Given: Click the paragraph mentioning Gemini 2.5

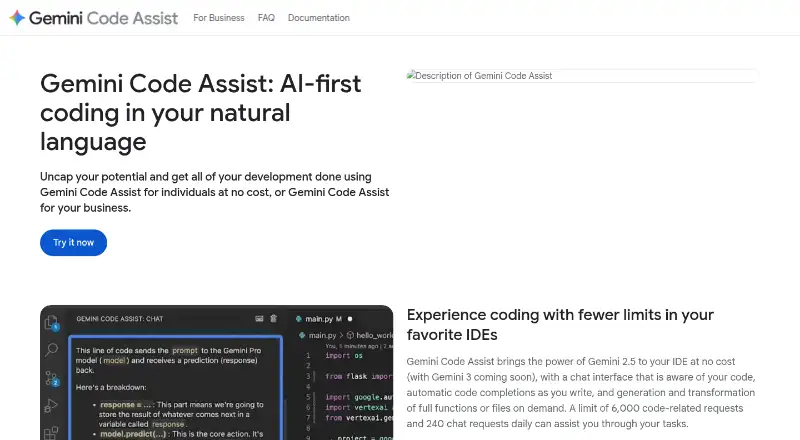Looking at the screenshot, I should [581, 393].
